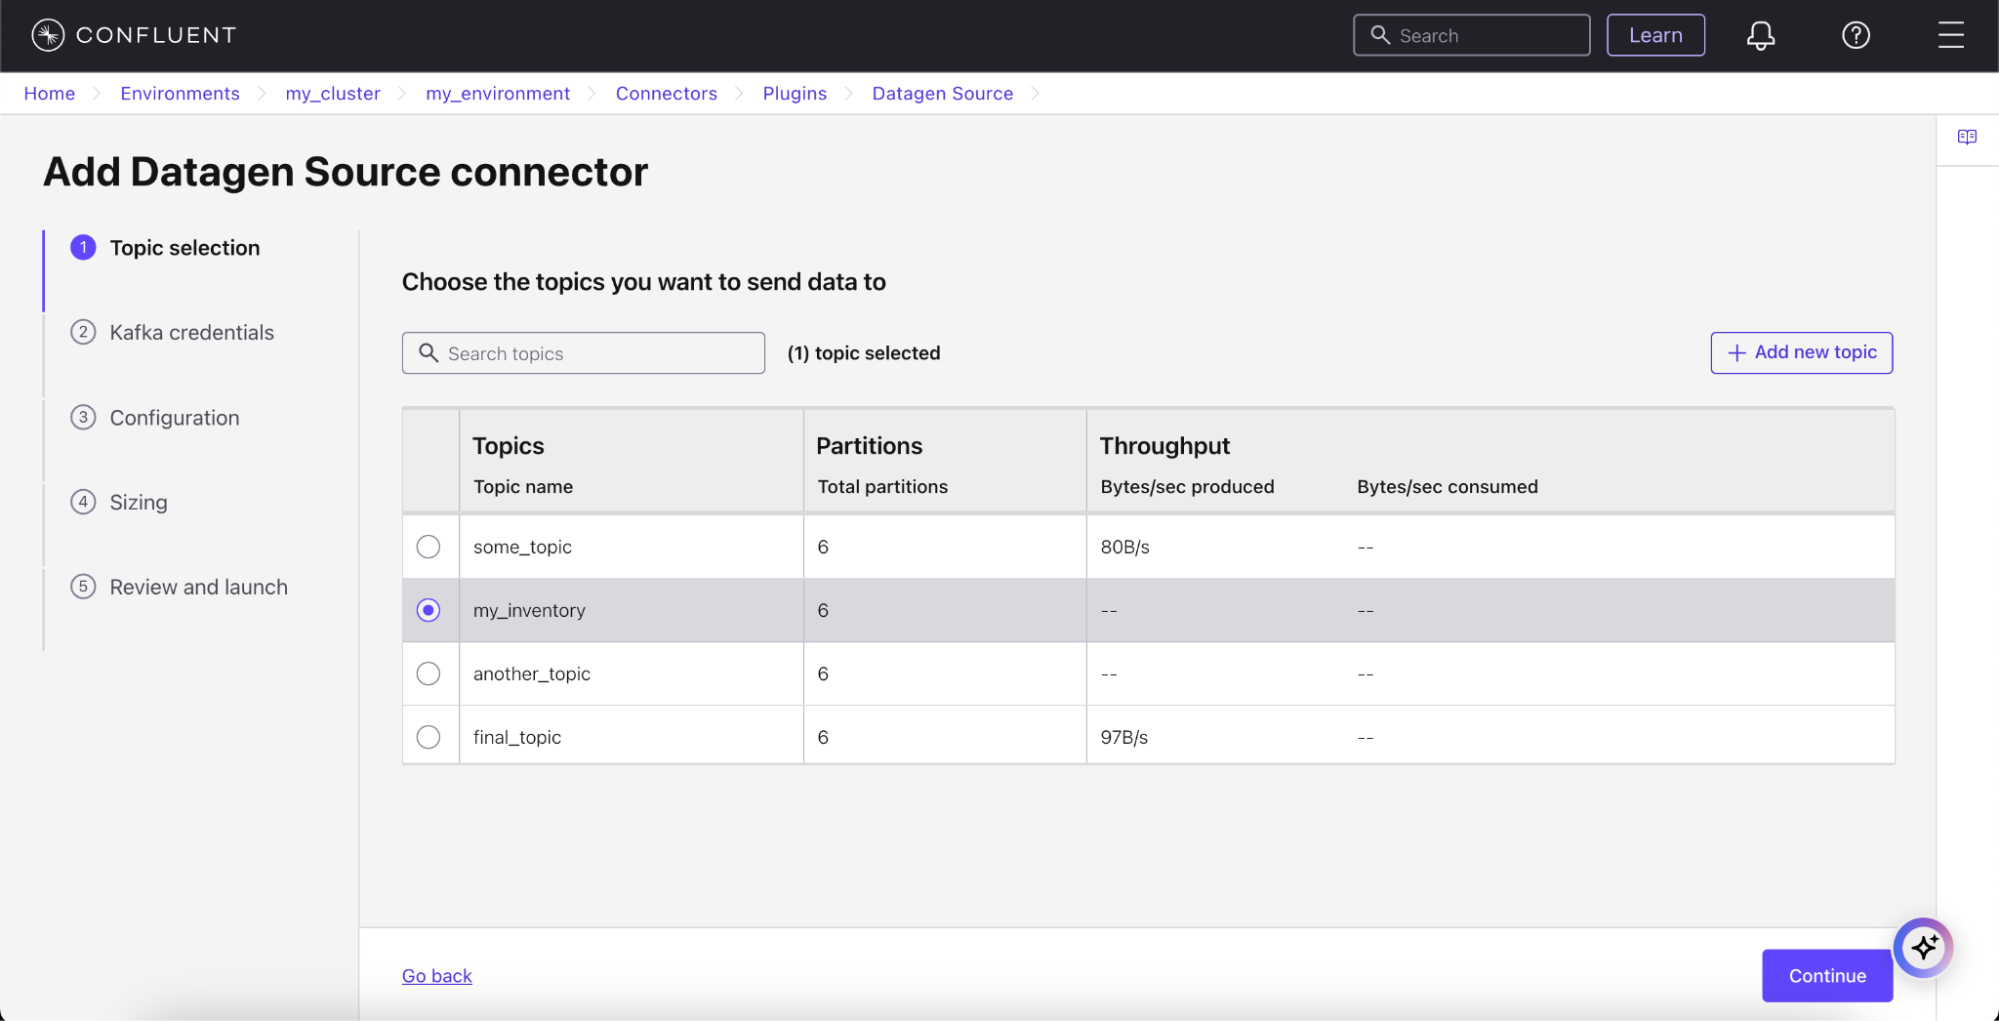Screen dimensions: 1999x1021
Task: Open the documentation panel icon
Action: click(1967, 136)
